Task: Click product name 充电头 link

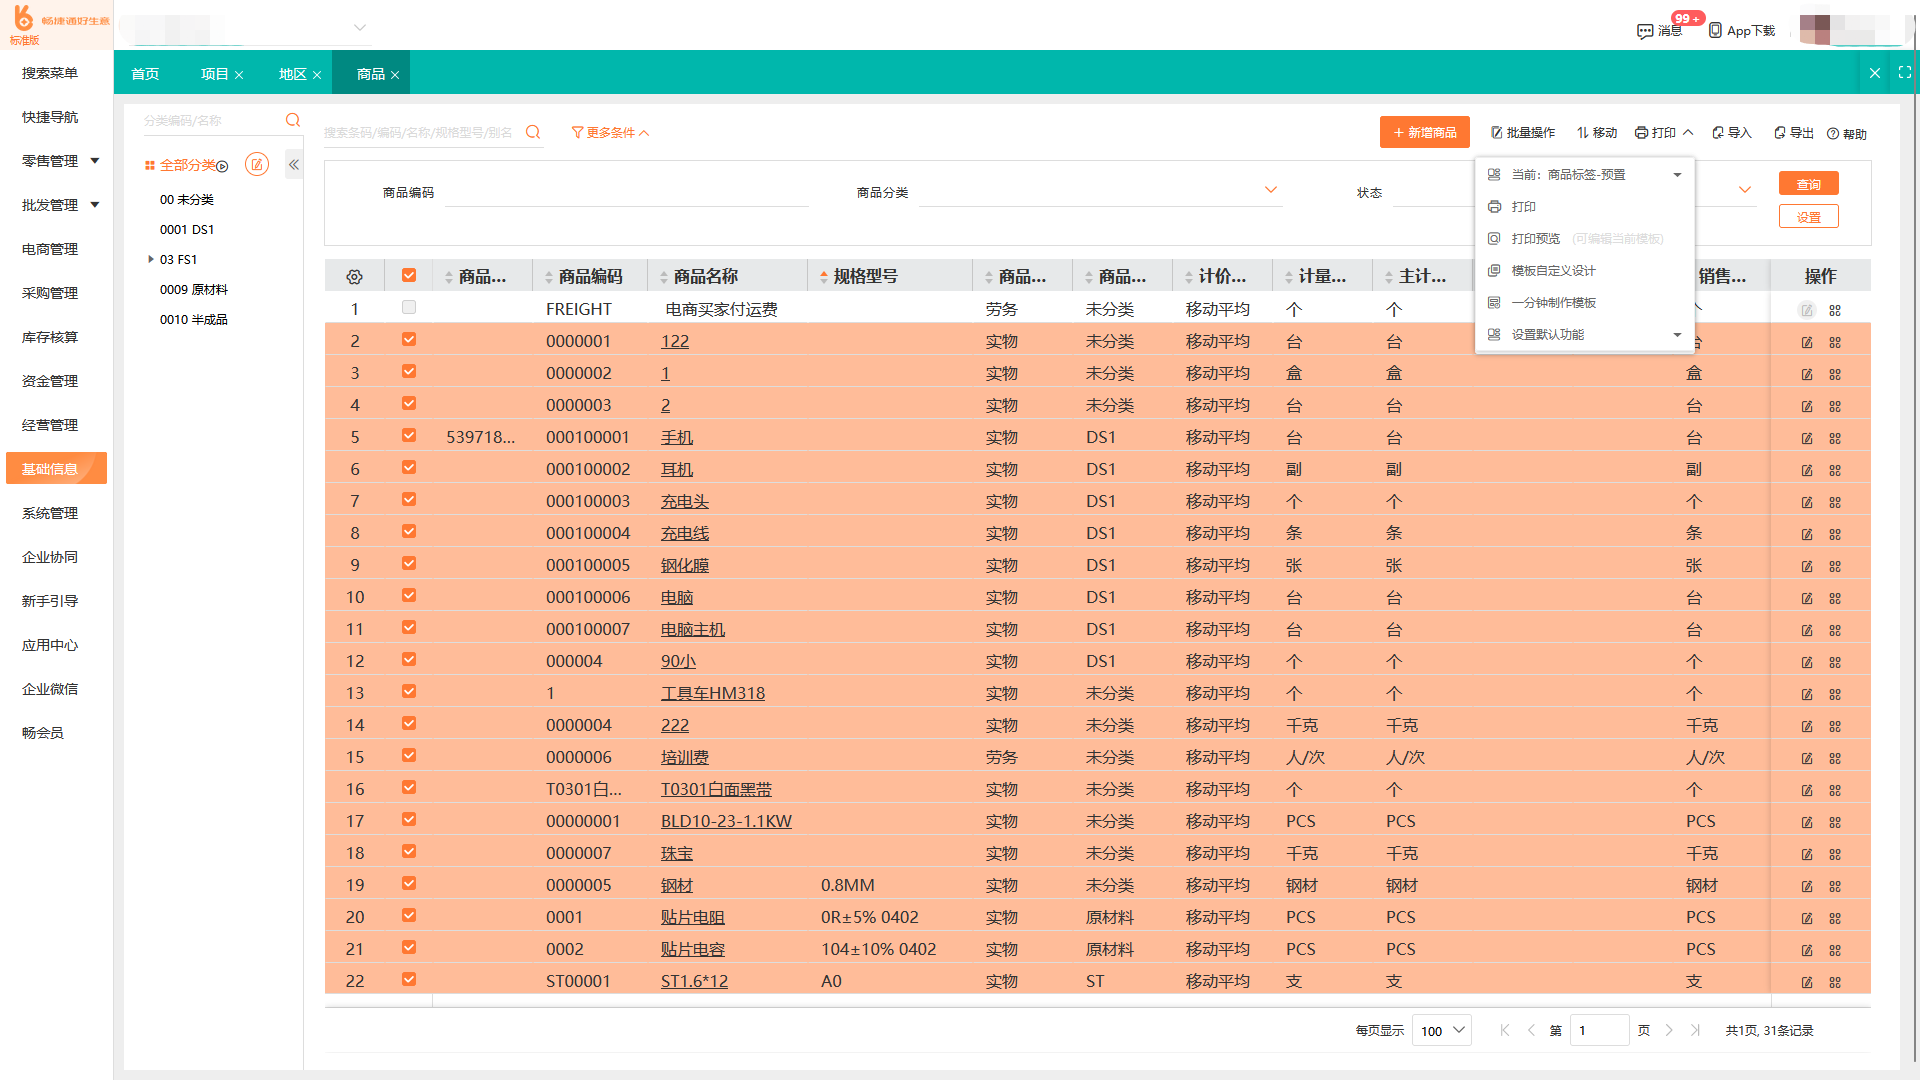Action: (683, 500)
